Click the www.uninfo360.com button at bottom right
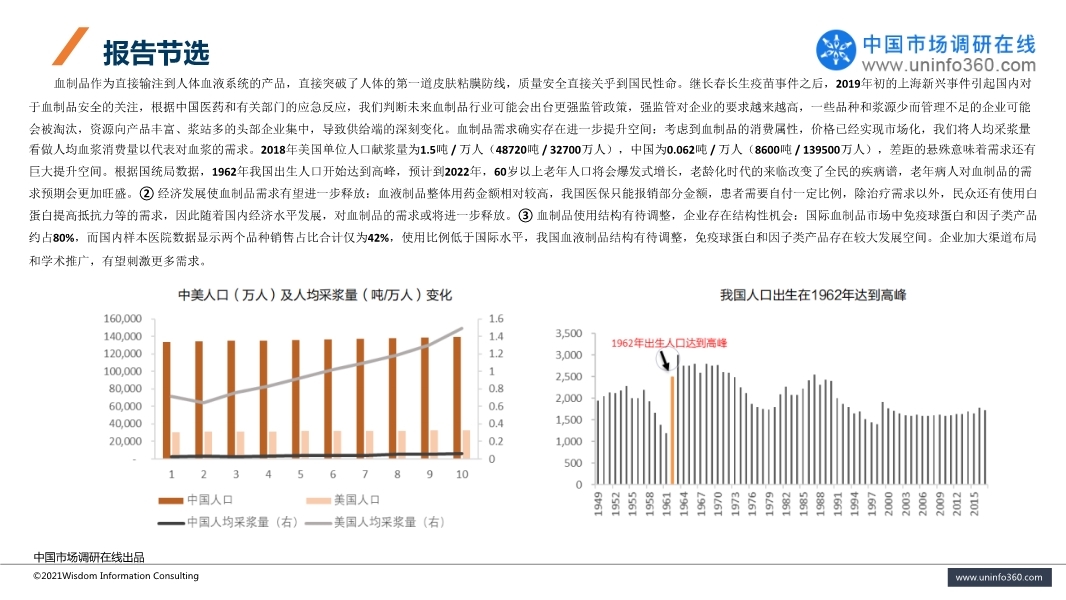Image resolution: width=1066 pixels, height=600 pixels. click(x=998, y=578)
